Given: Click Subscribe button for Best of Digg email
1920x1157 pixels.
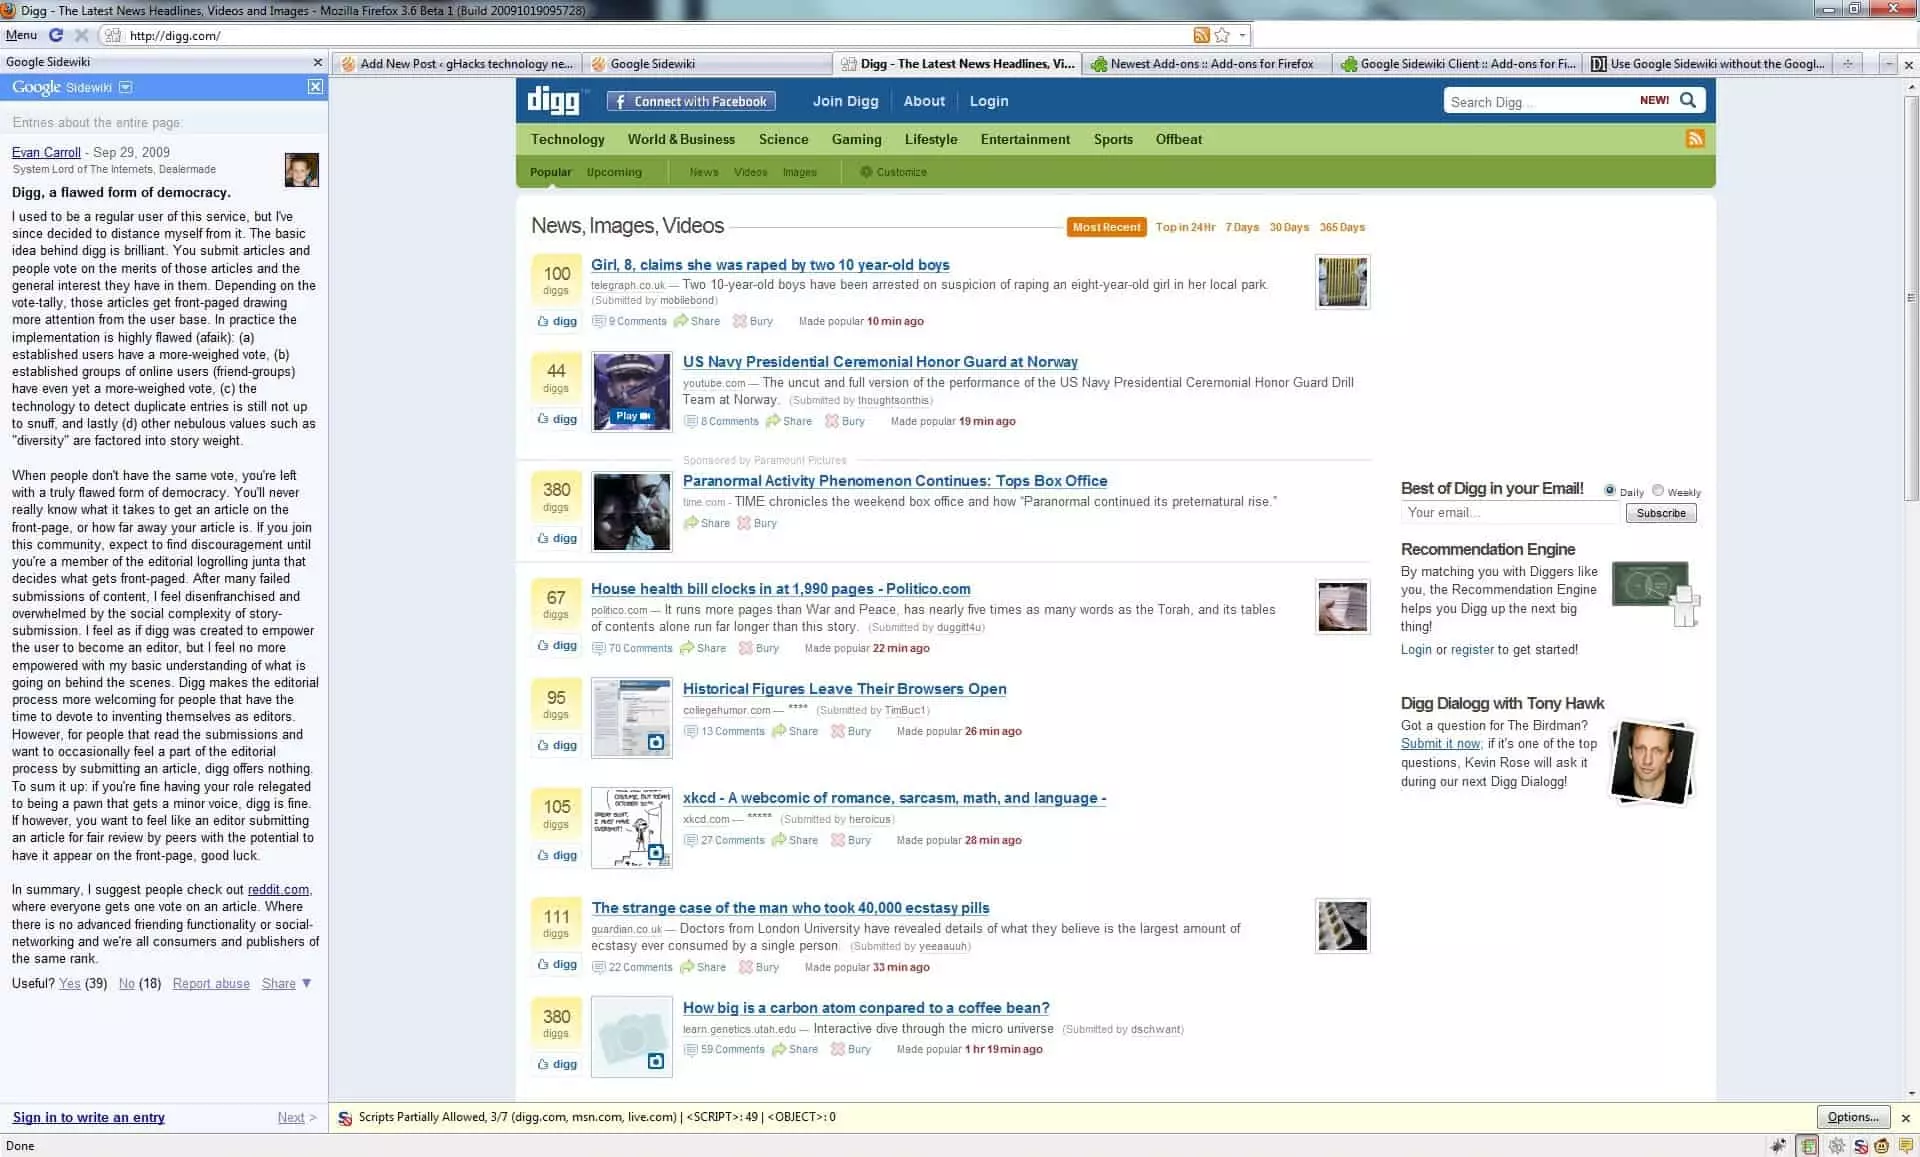Looking at the screenshot, I should 1661,511.
